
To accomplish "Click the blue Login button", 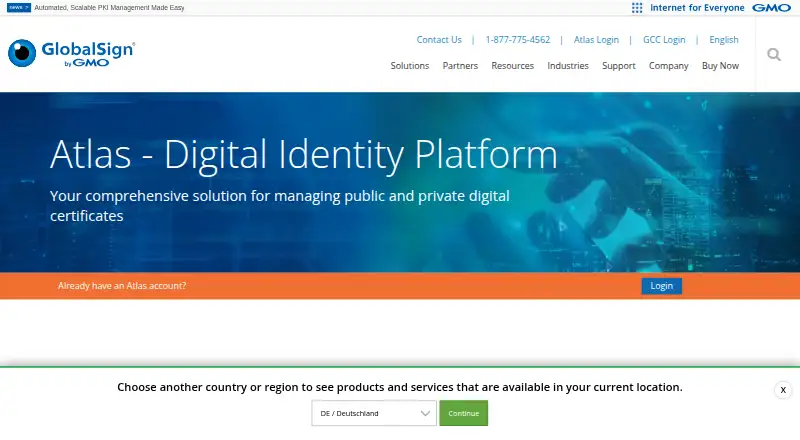I will (661, 286).
